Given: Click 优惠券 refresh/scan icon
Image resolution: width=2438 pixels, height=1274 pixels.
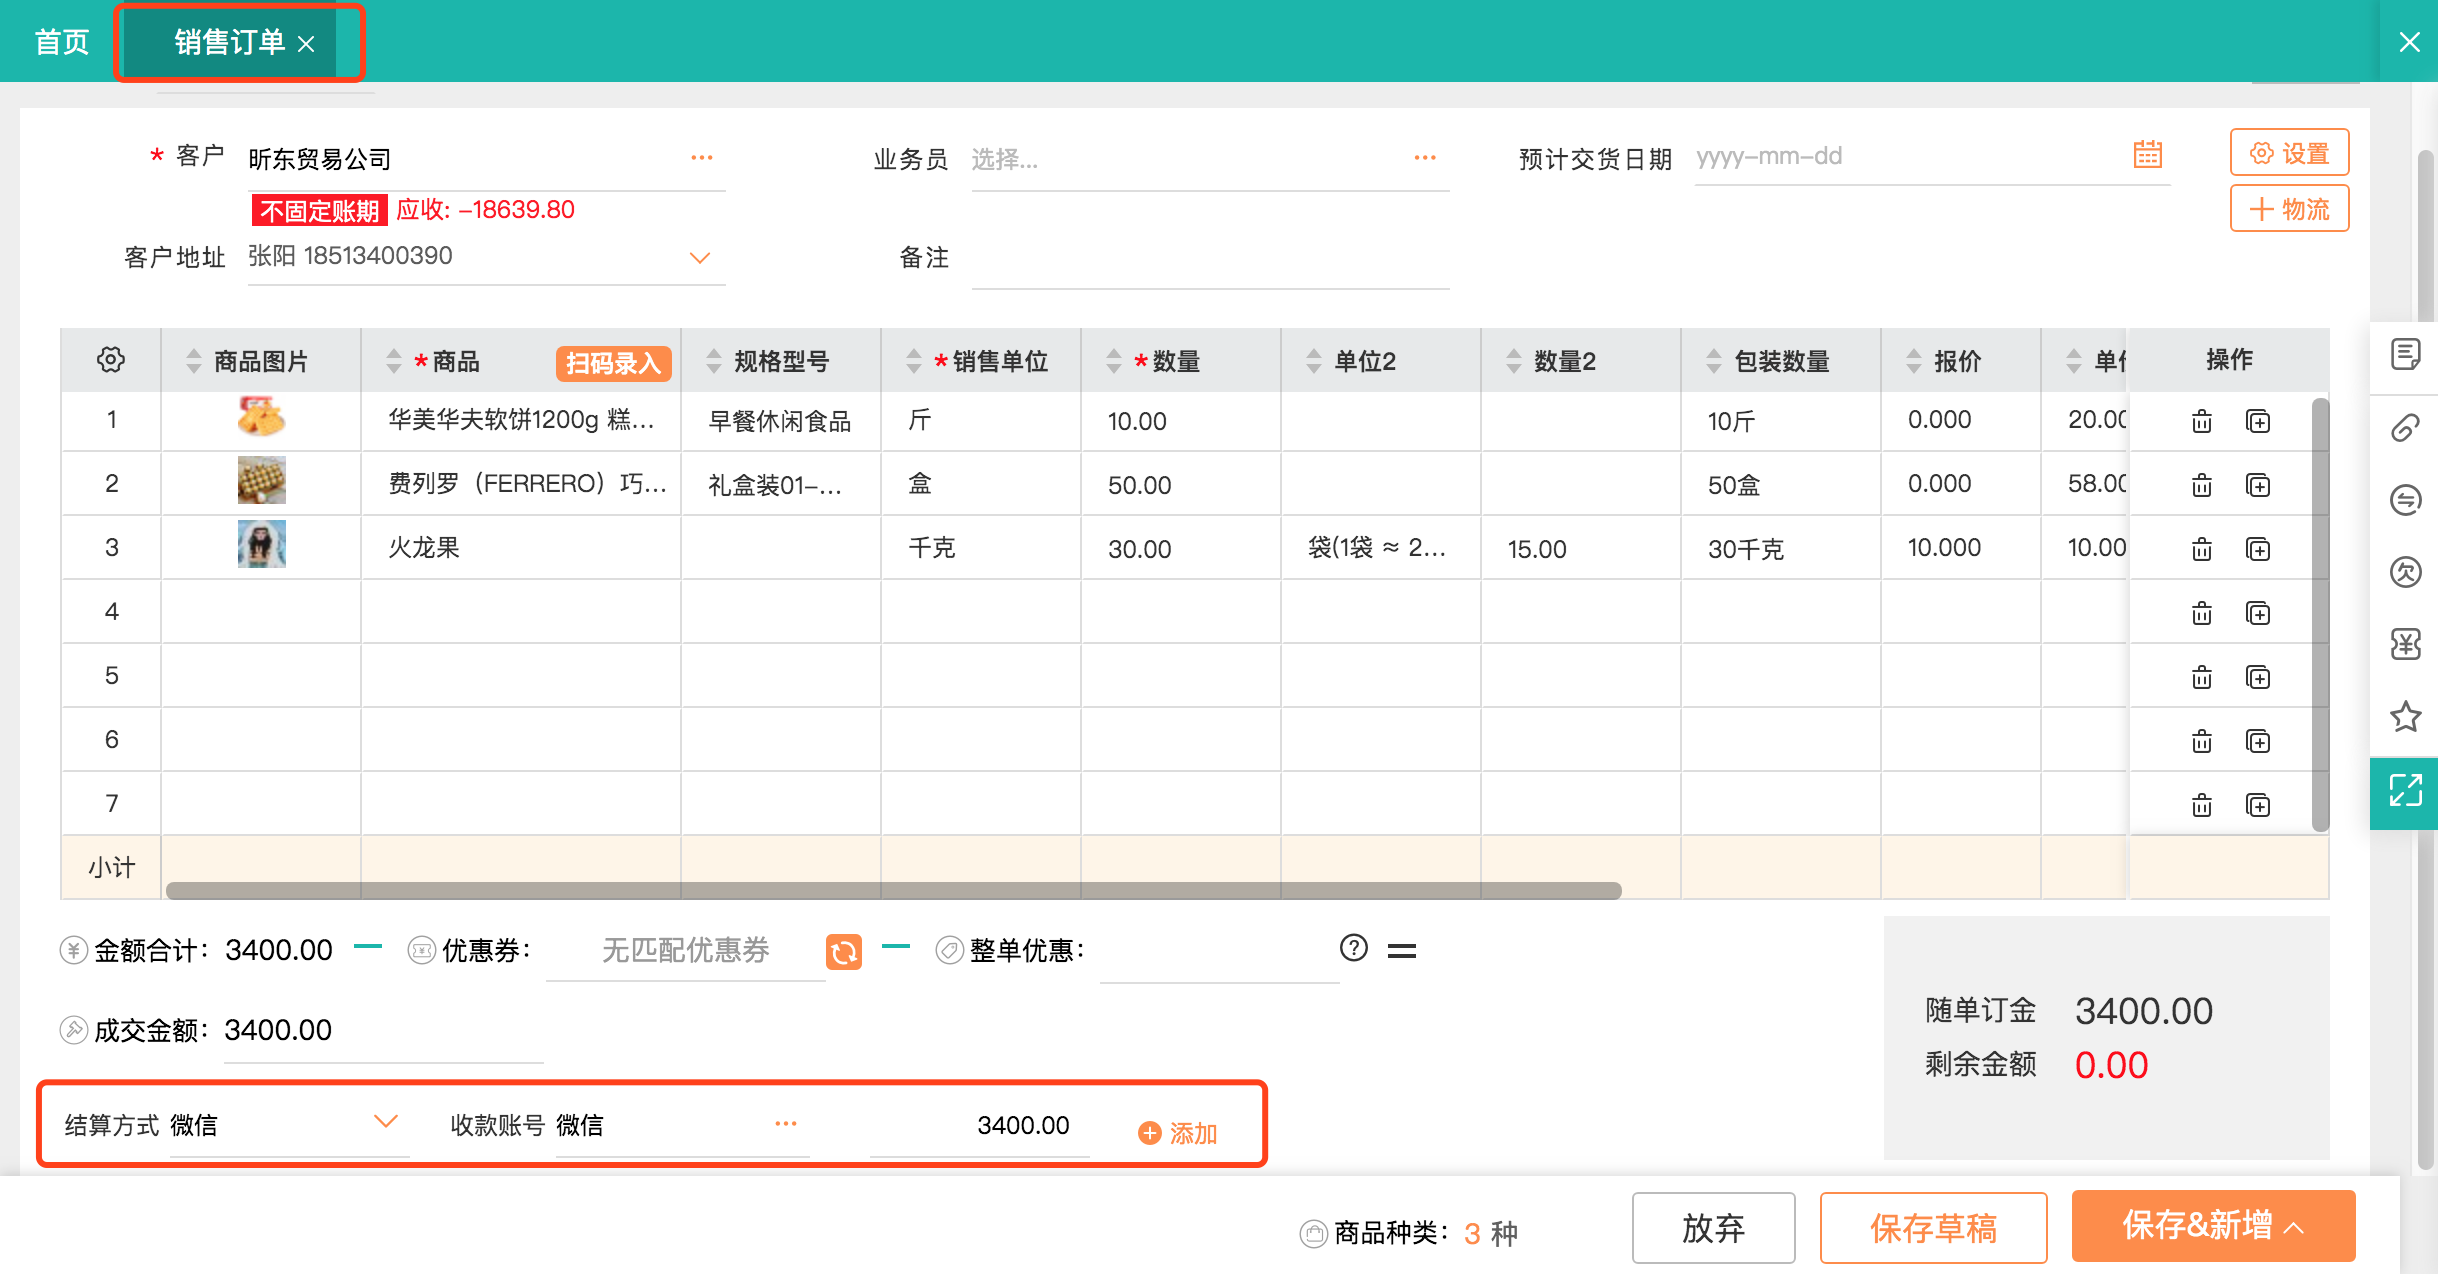Looking at the screenshot, I should coord(845,950).
